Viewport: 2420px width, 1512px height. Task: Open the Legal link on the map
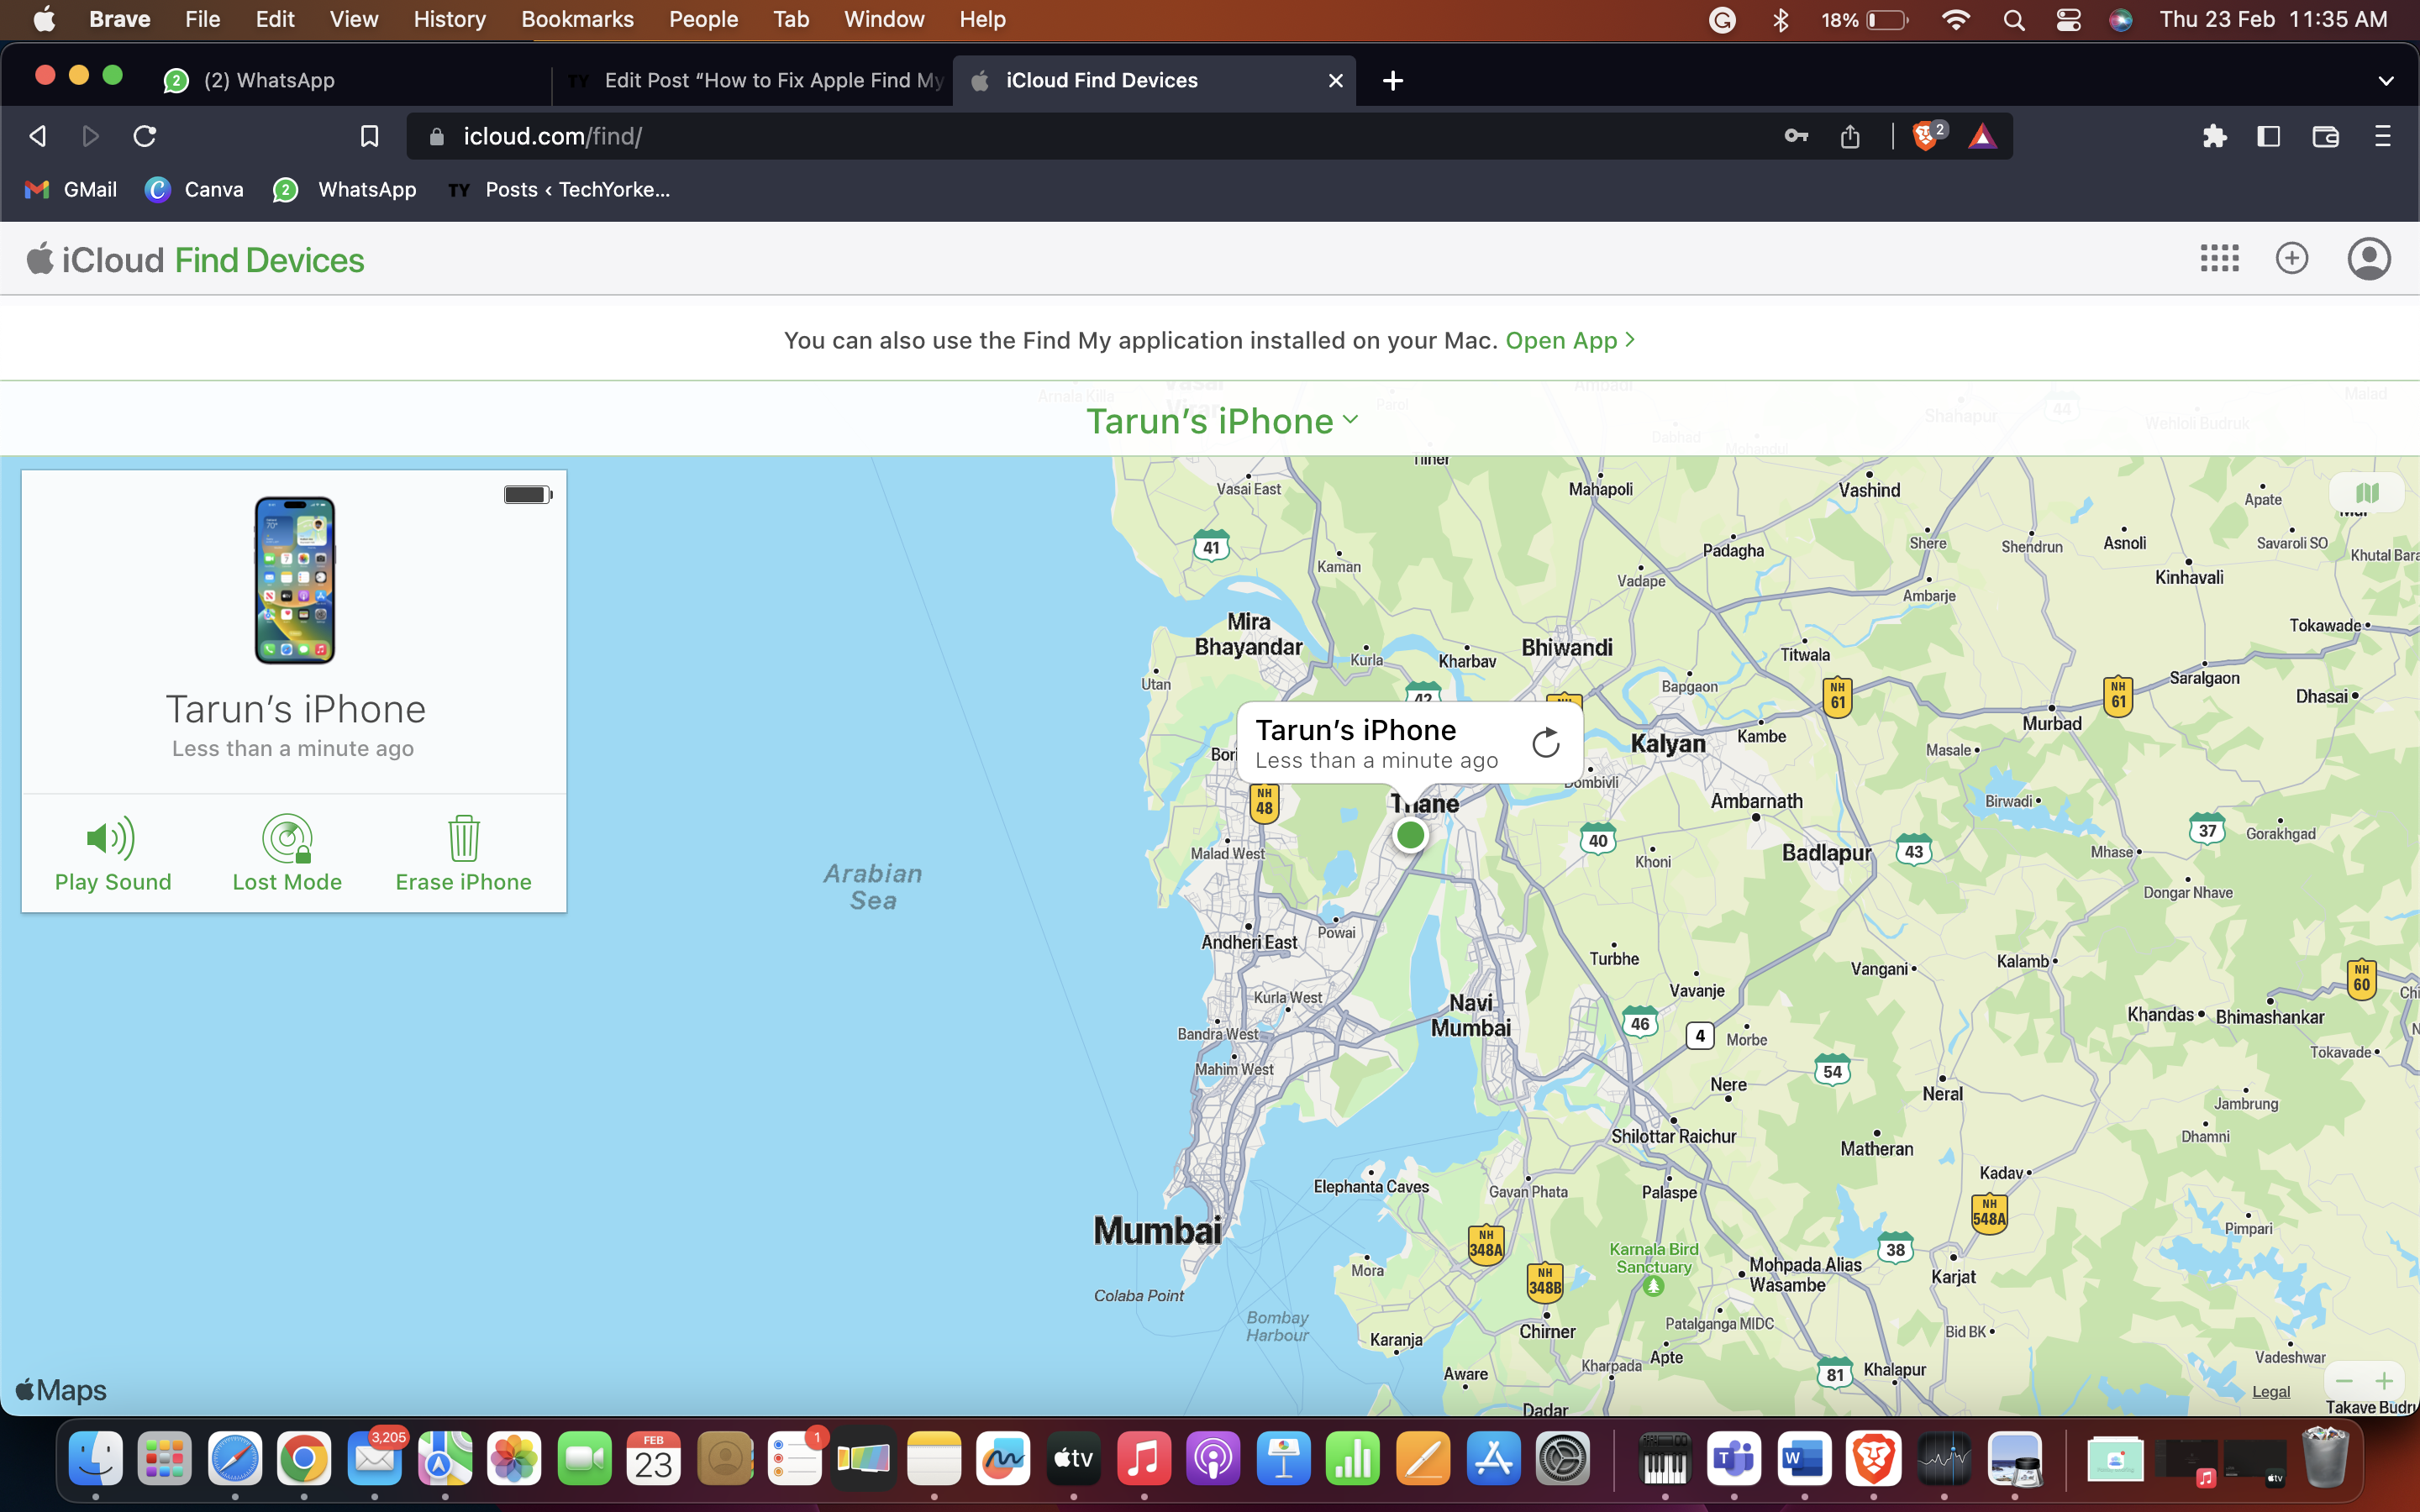(2271, 1391)
